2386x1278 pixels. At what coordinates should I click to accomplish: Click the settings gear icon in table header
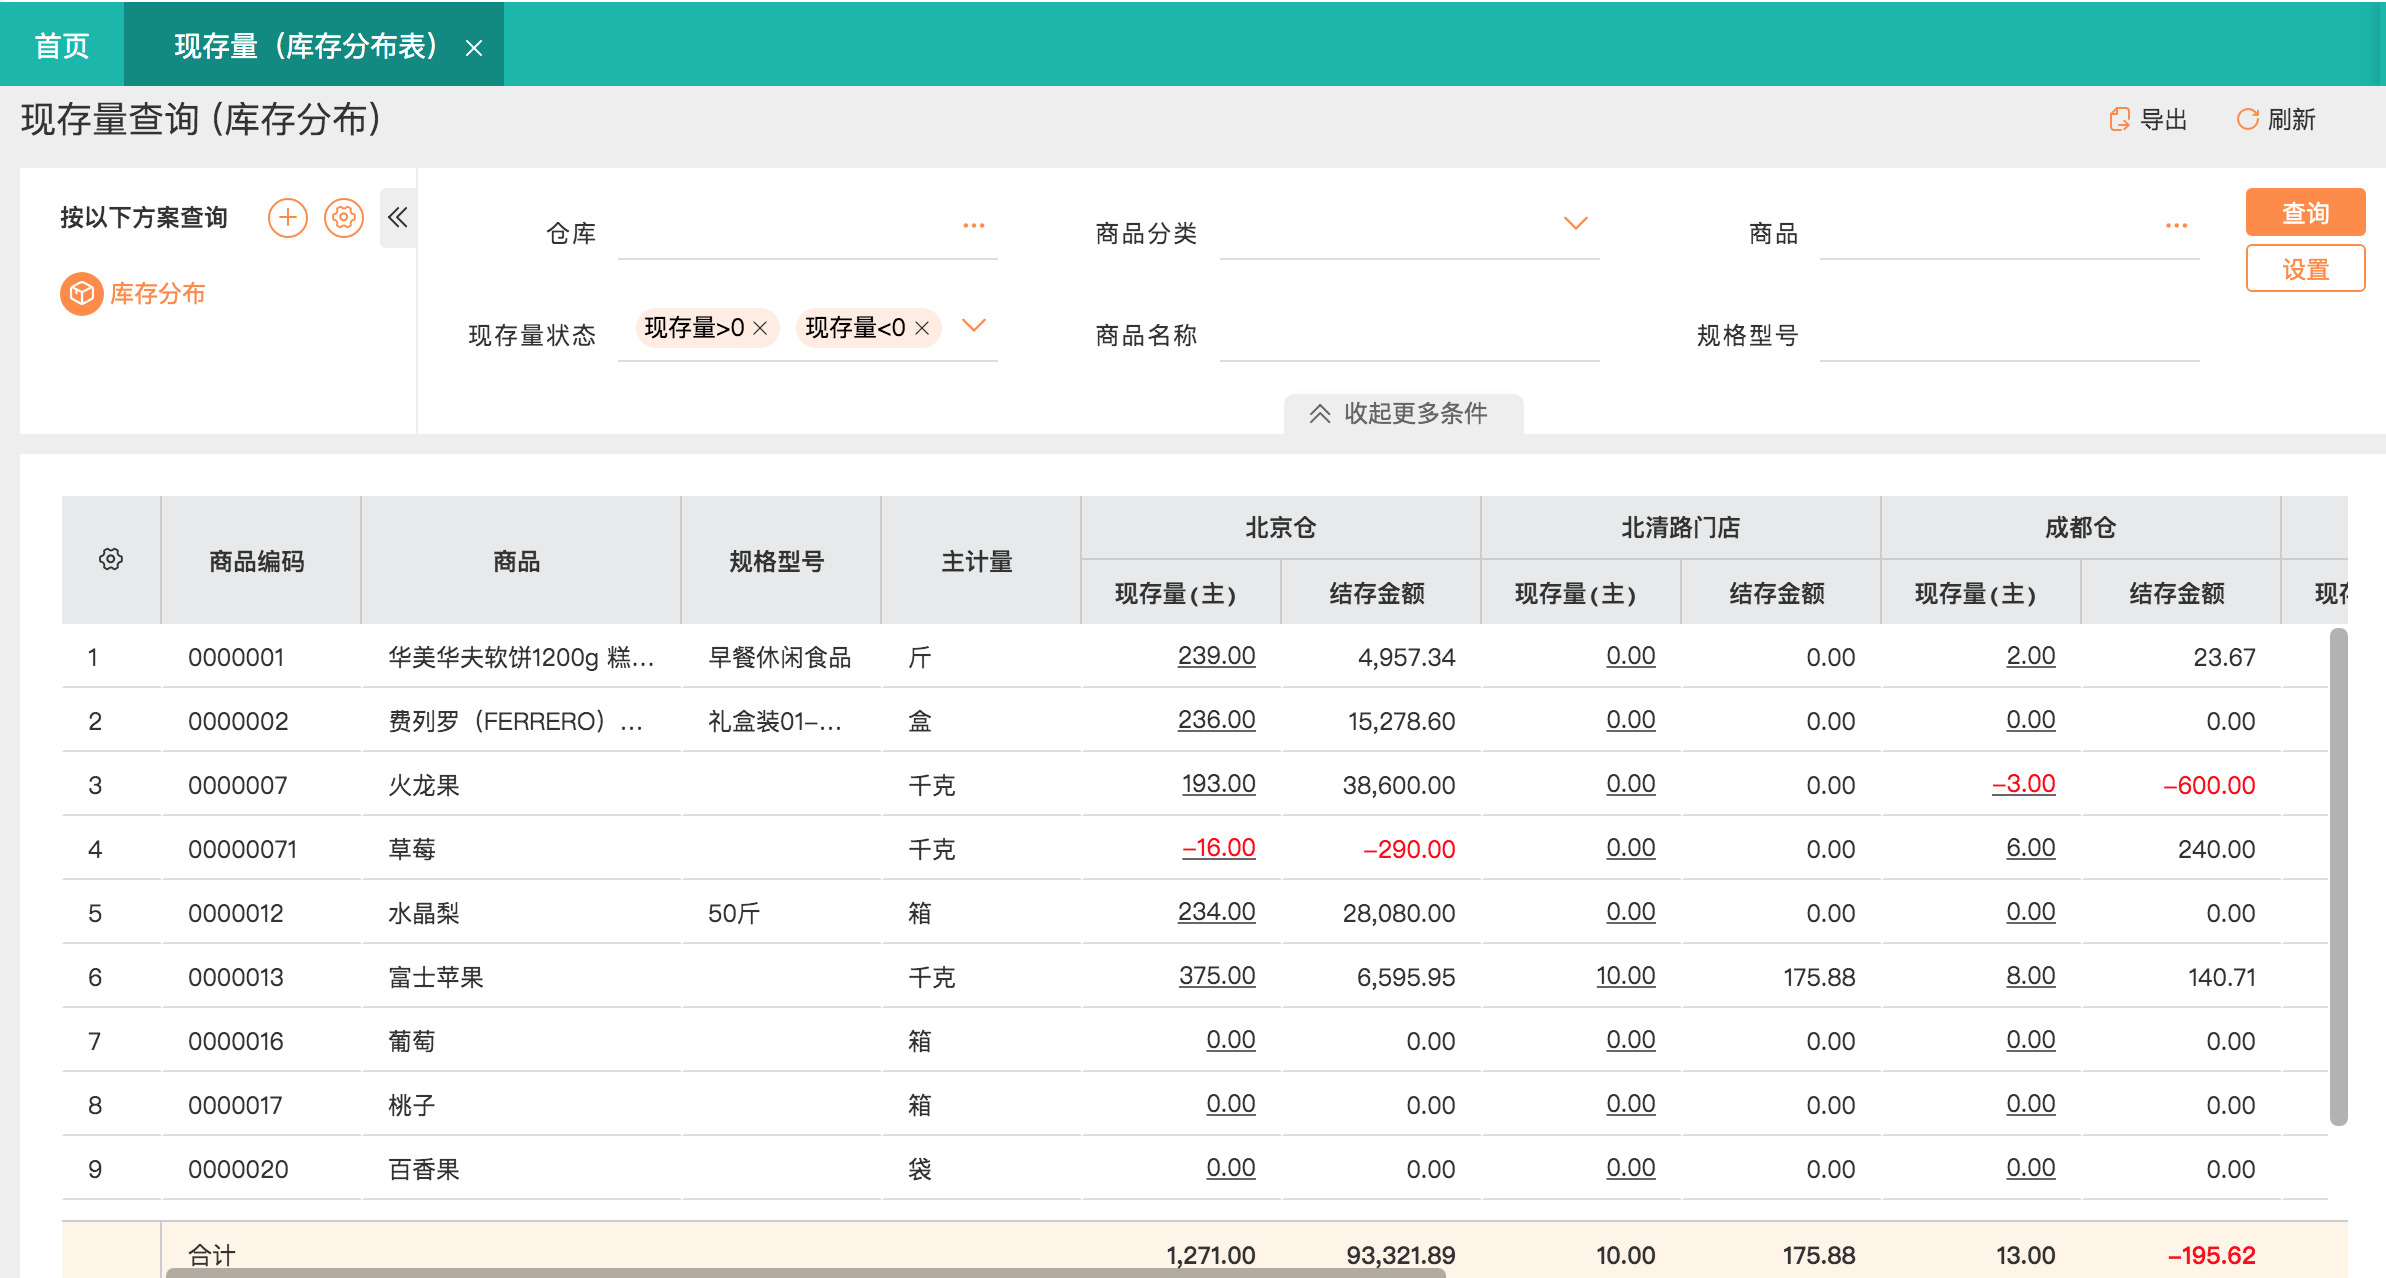click(112, 560)
